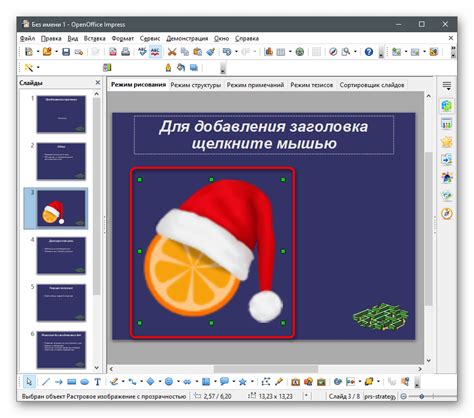The height and width of the screenshot is (418, 474).
Task: Click the New document icon
Action: pyautogui.click(x=29, y=52)
